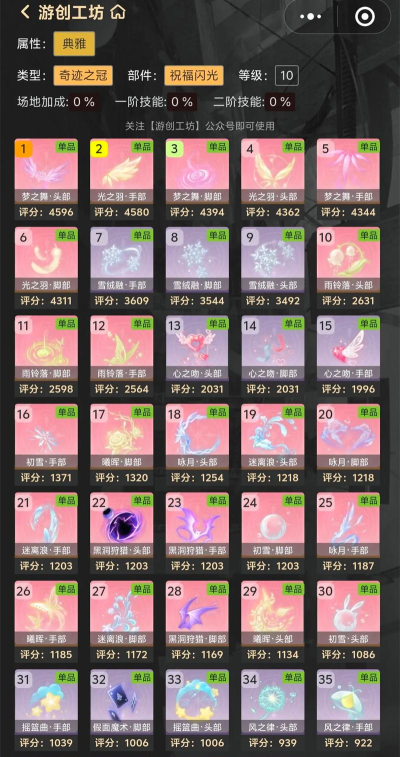Open the 奇迹之冠 type selector

pos(83,75)
